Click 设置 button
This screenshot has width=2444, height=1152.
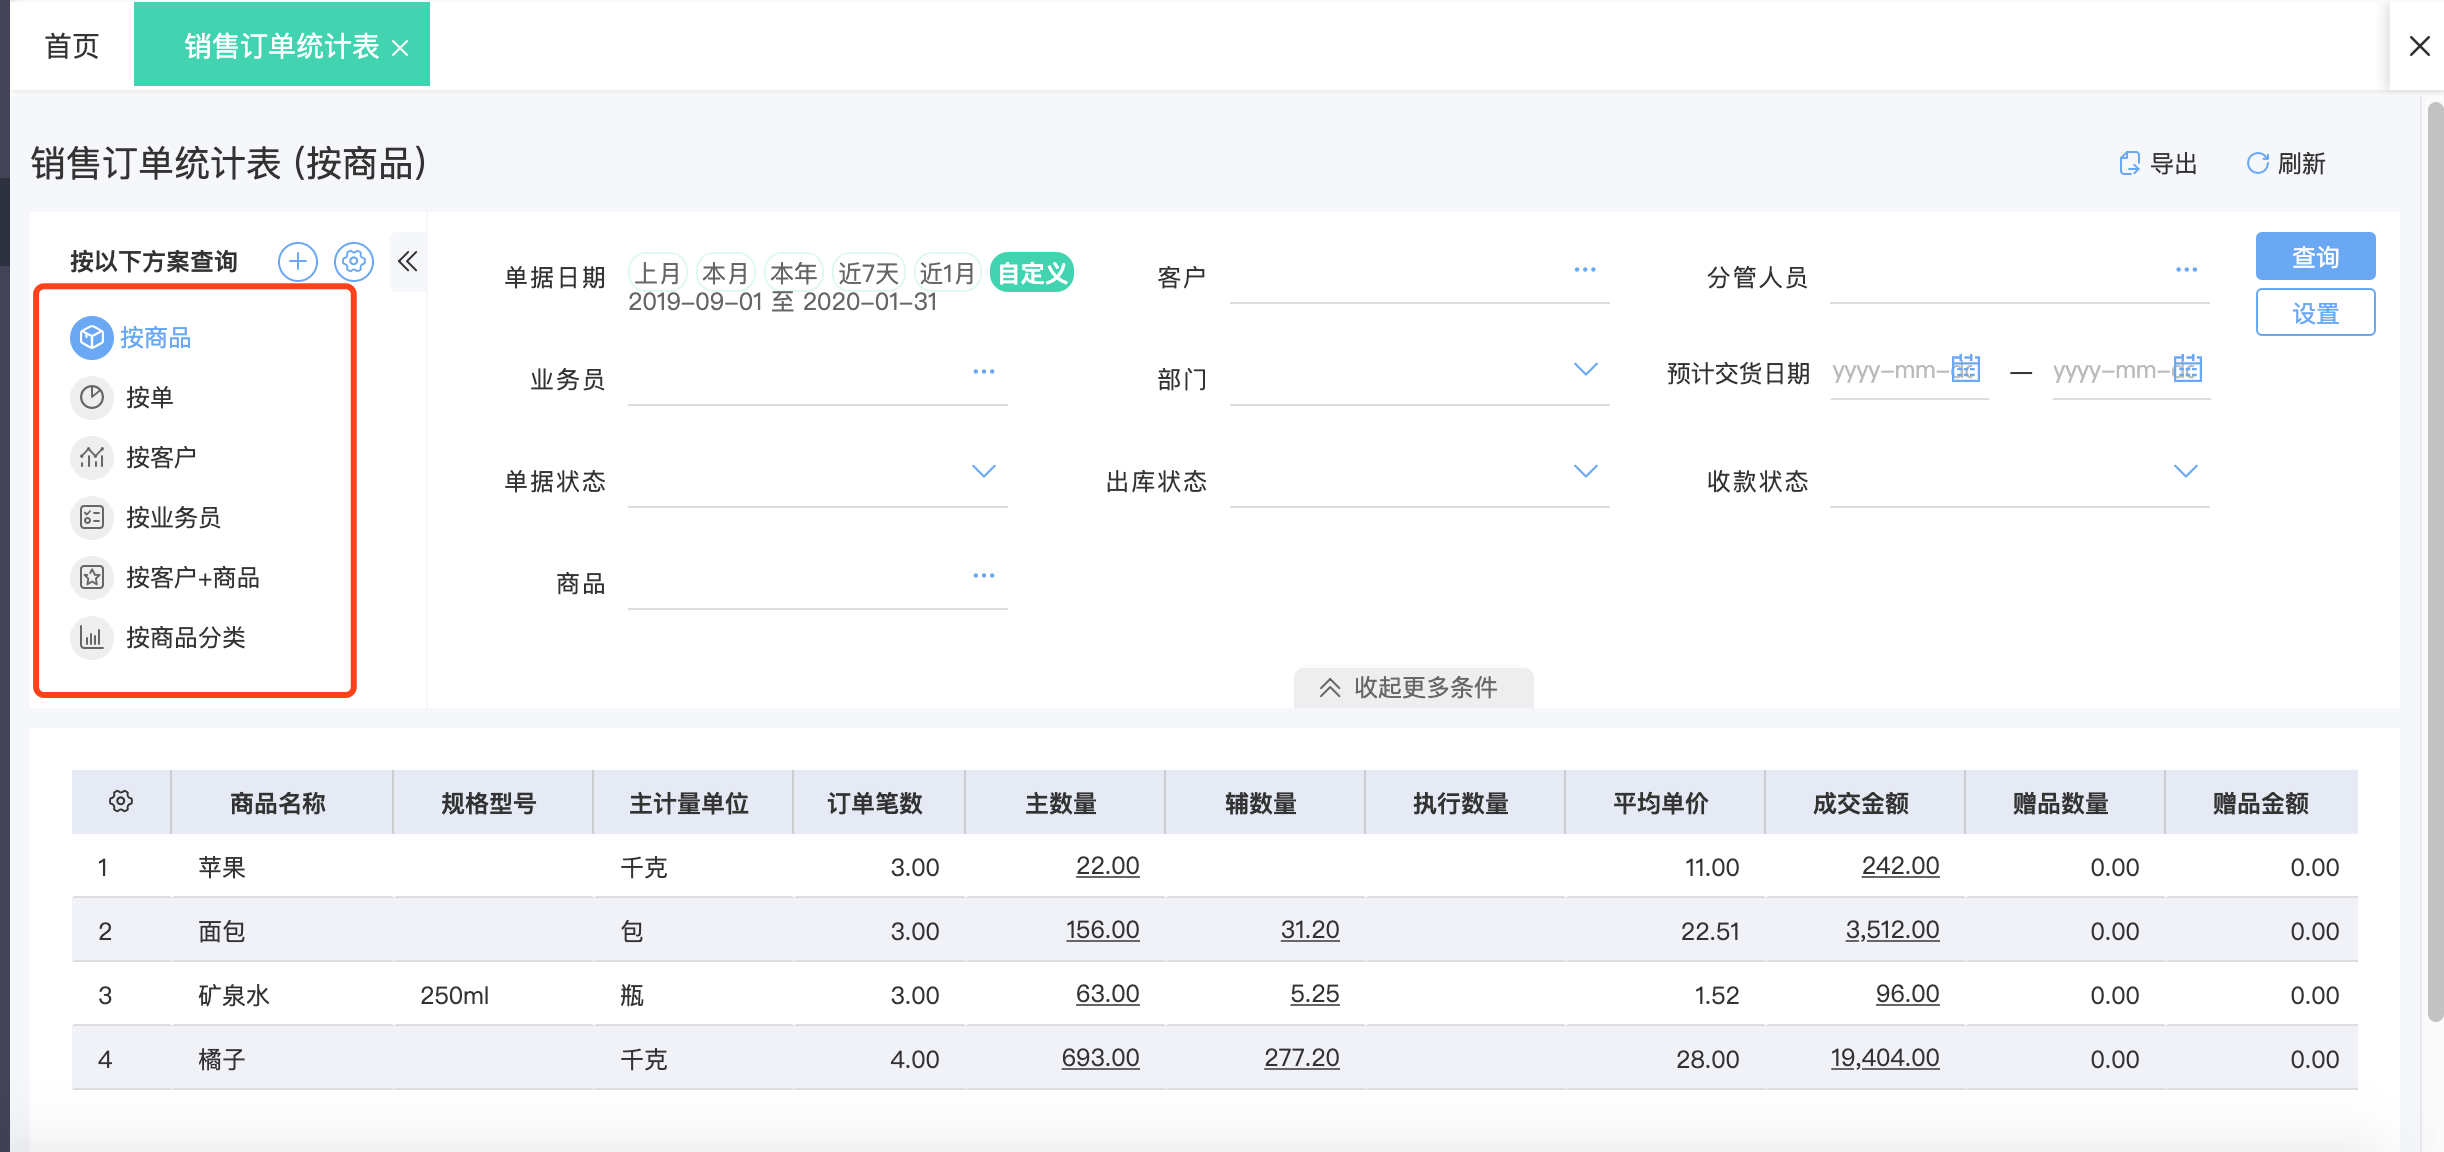[x=2315, y=310]
